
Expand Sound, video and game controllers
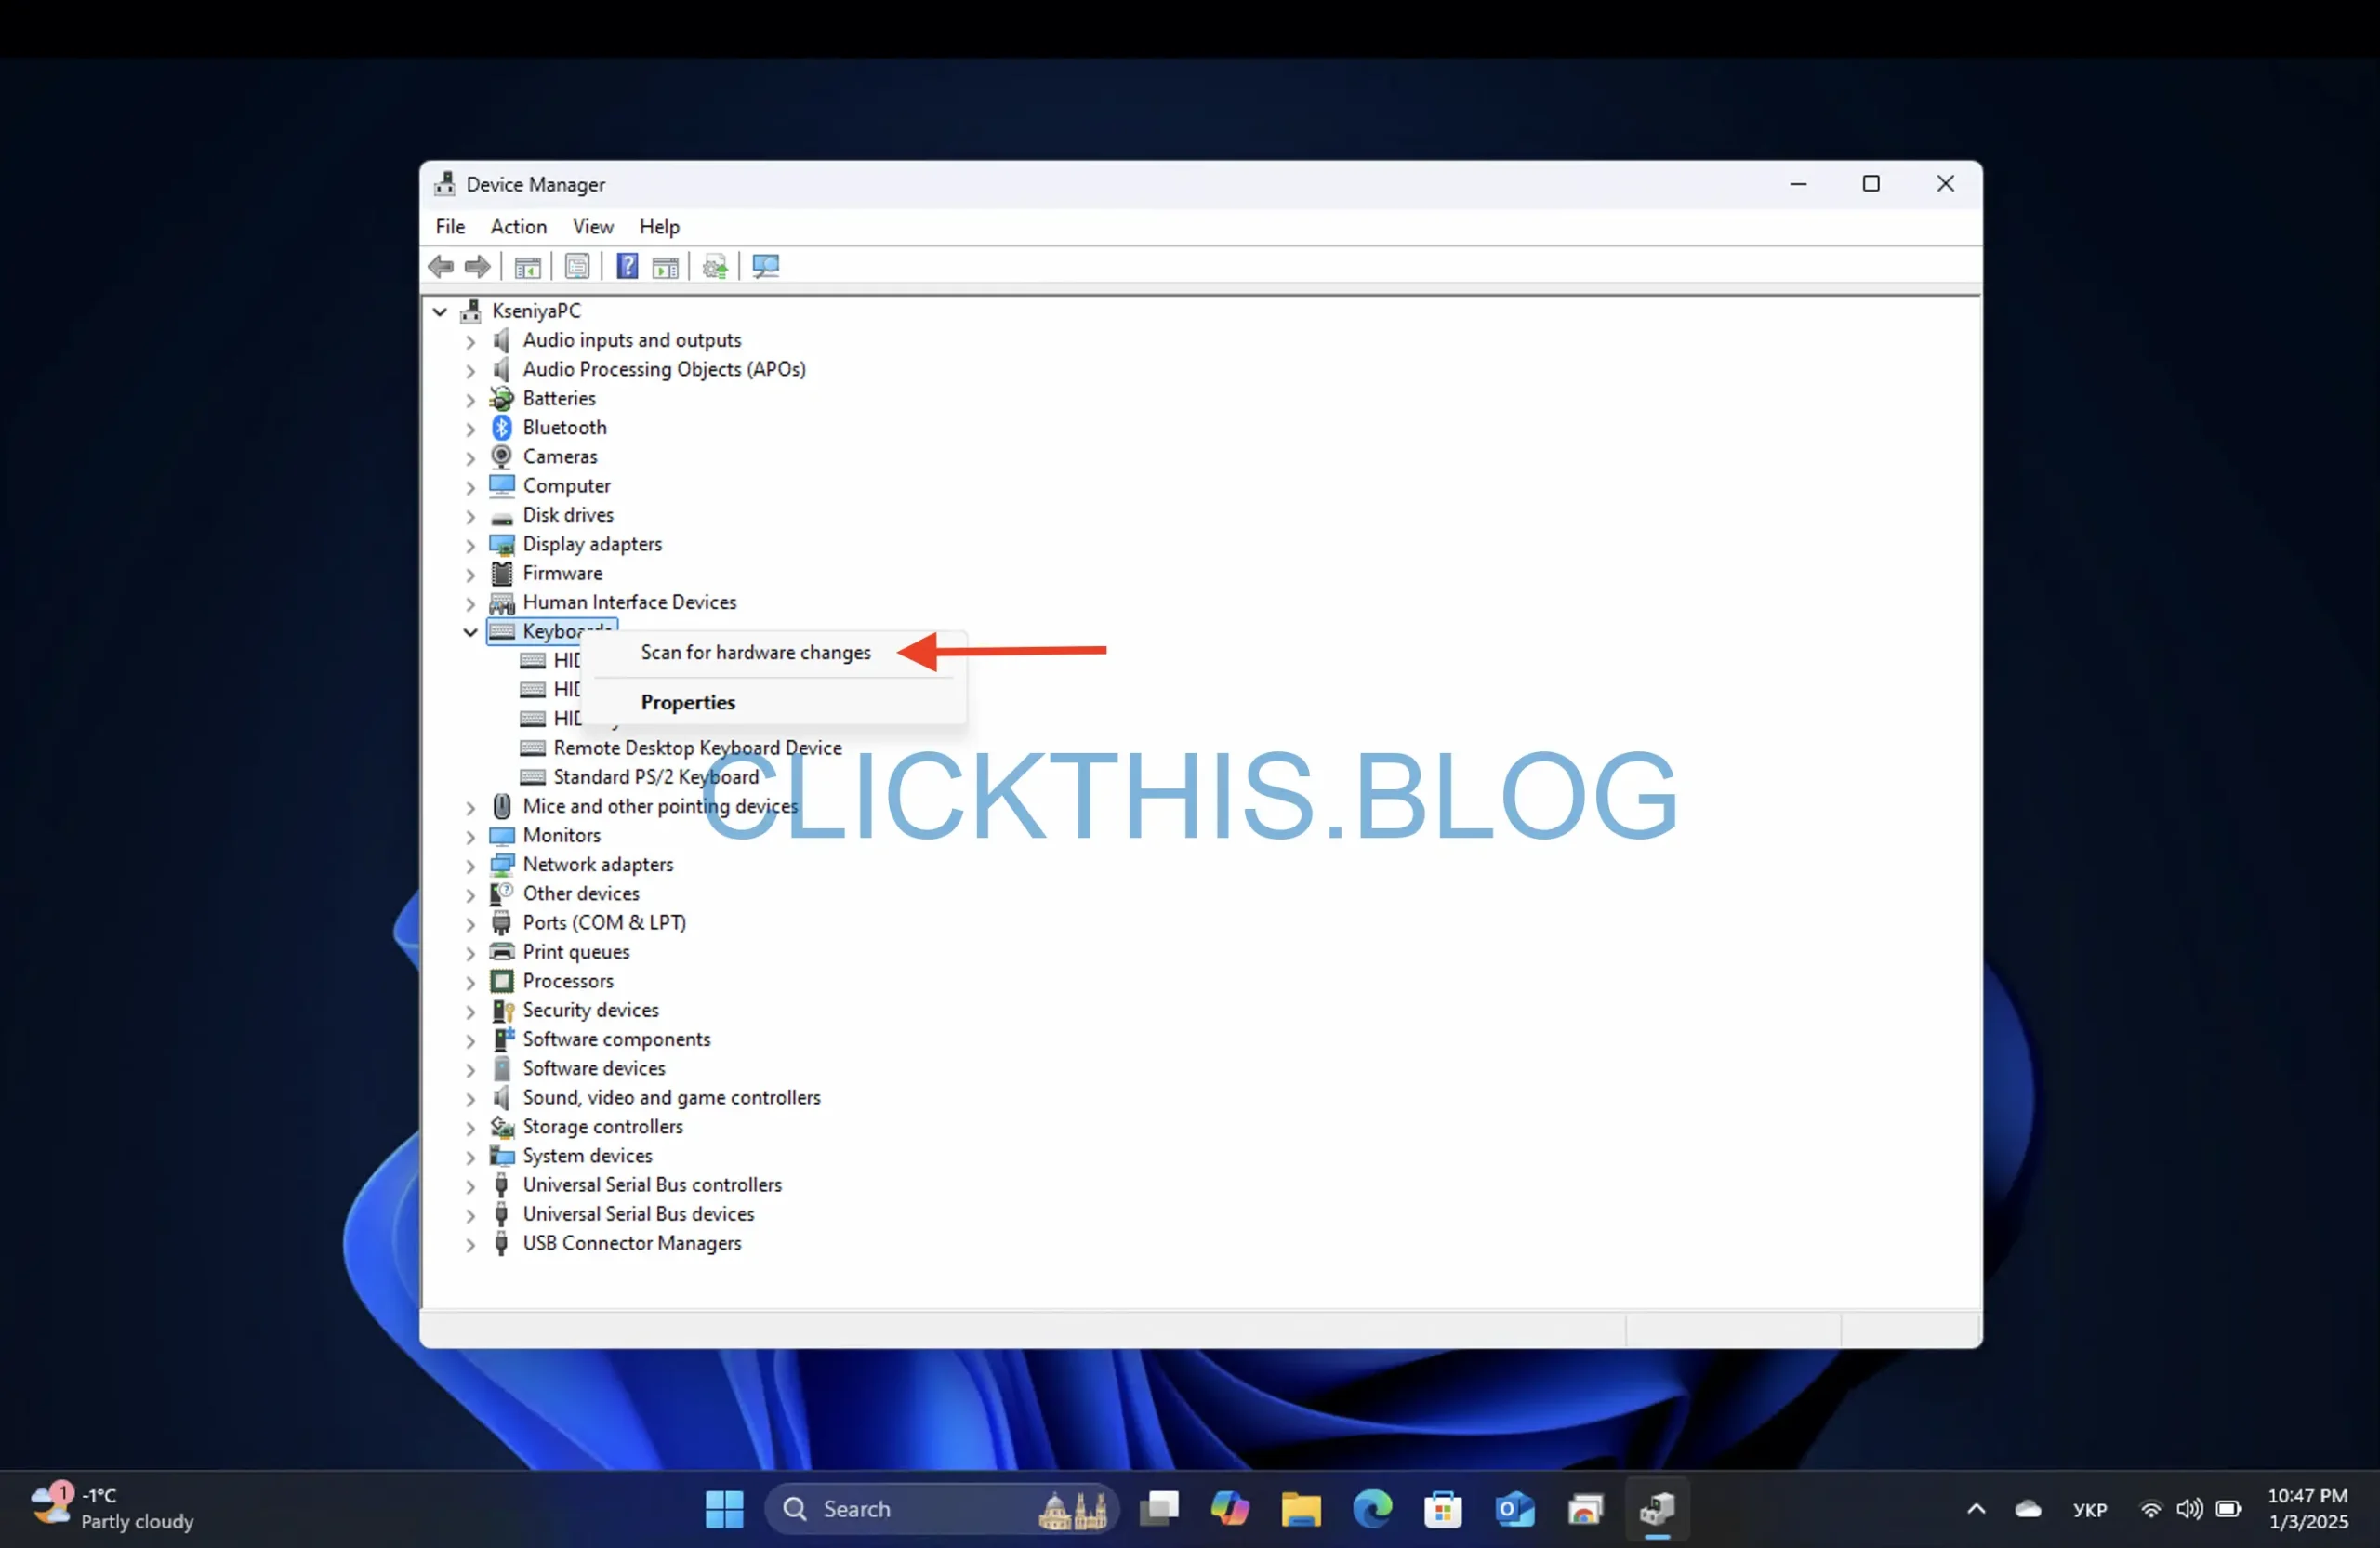pos(470,1099)
